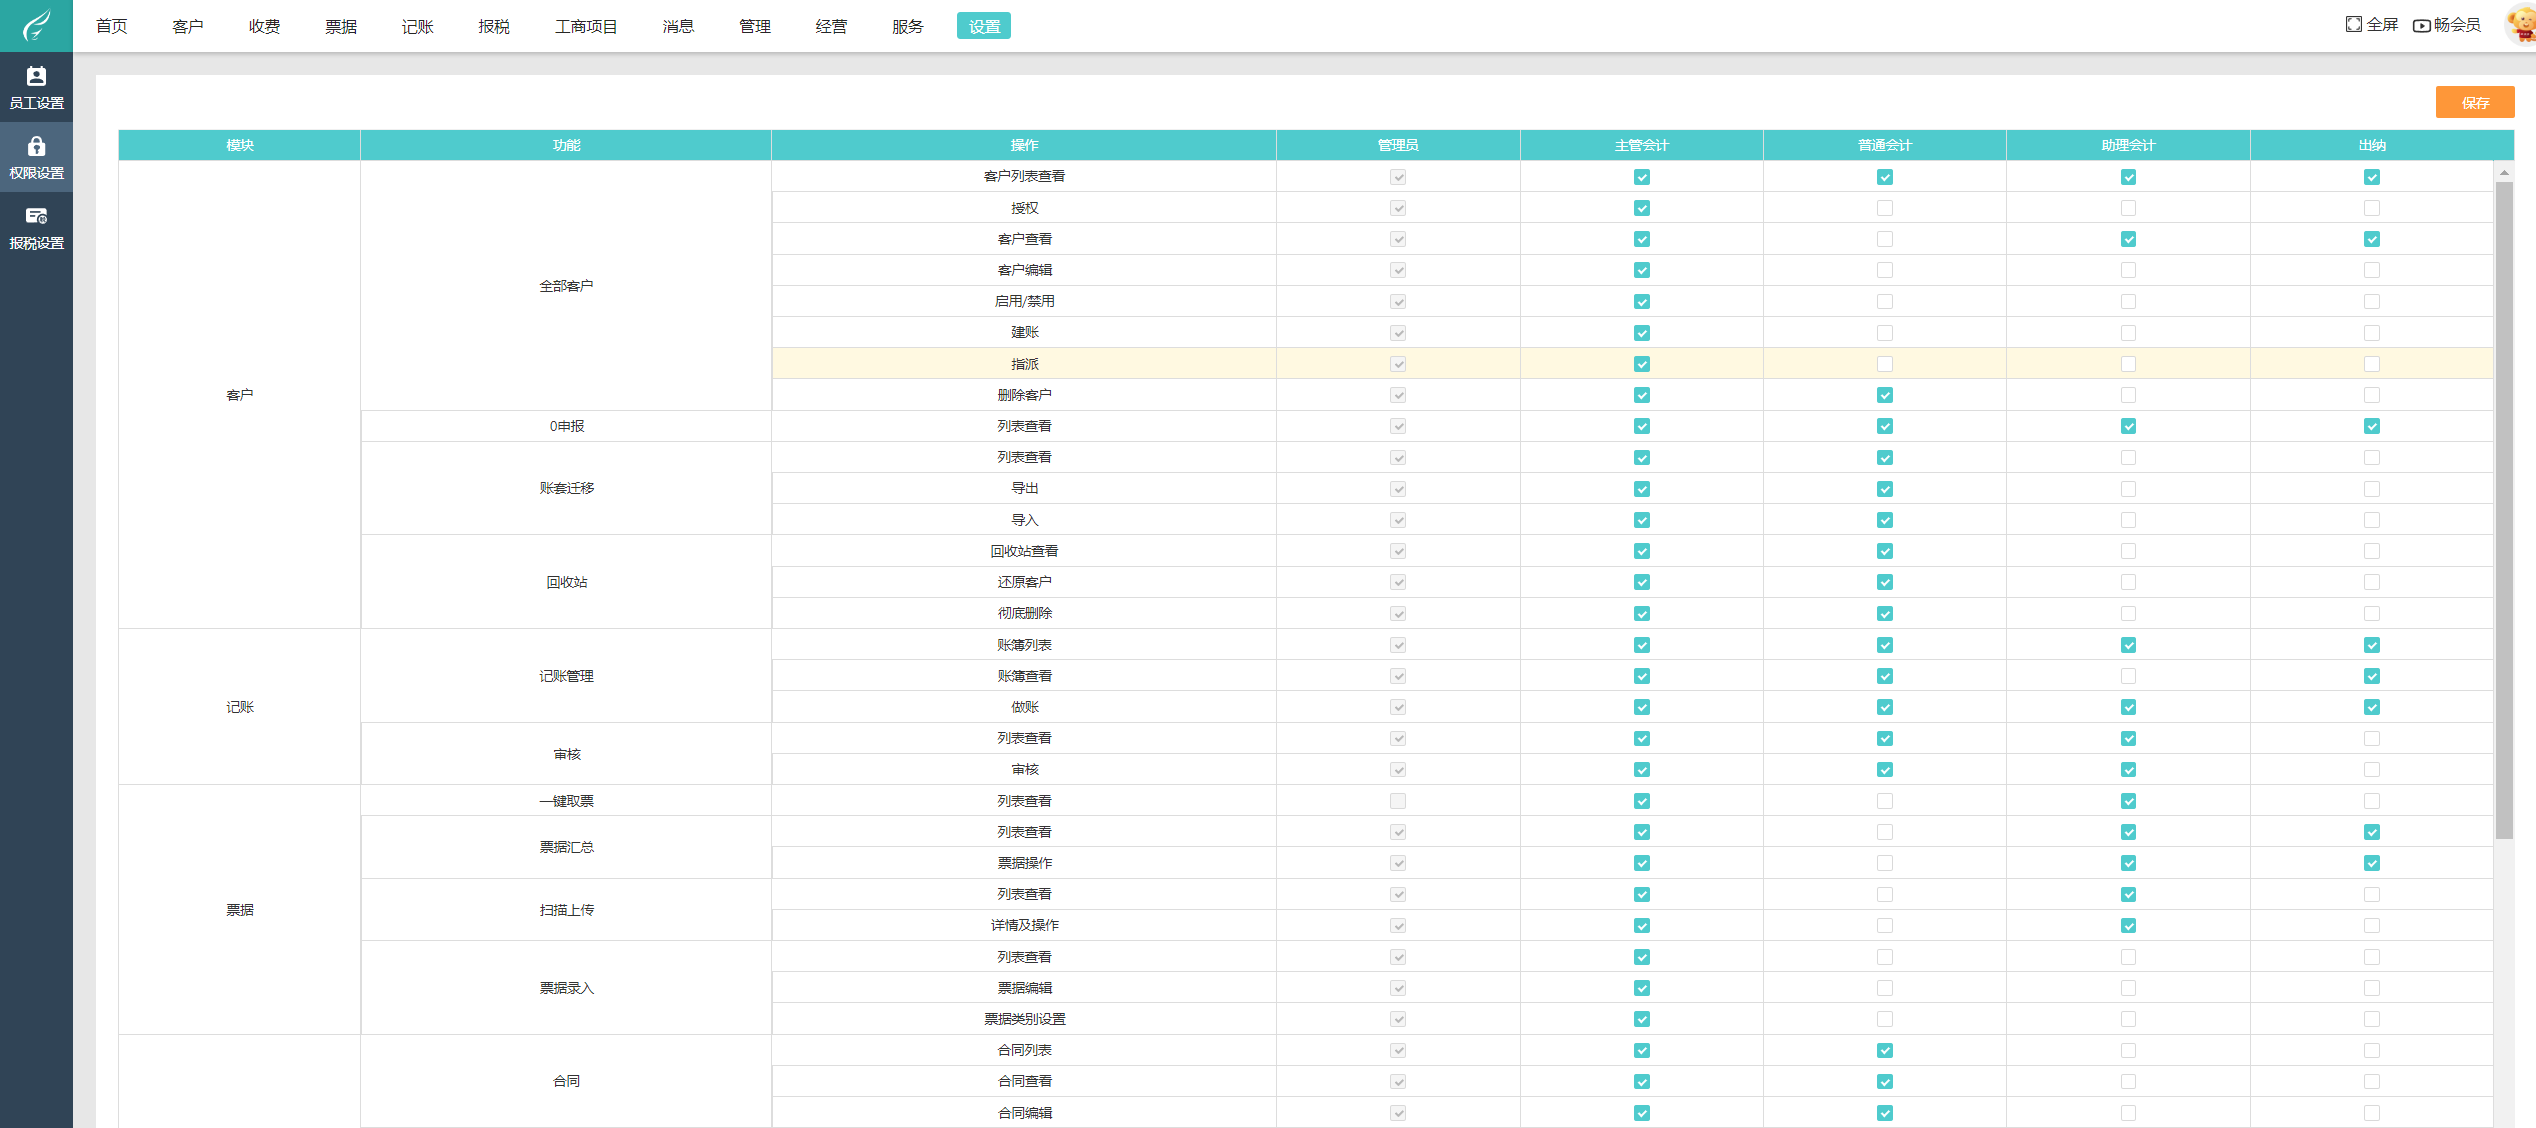Enable 助理会计 checkbox for 指派 operation
The height and width of the screenshot is (1128, 2536).
2125,364
